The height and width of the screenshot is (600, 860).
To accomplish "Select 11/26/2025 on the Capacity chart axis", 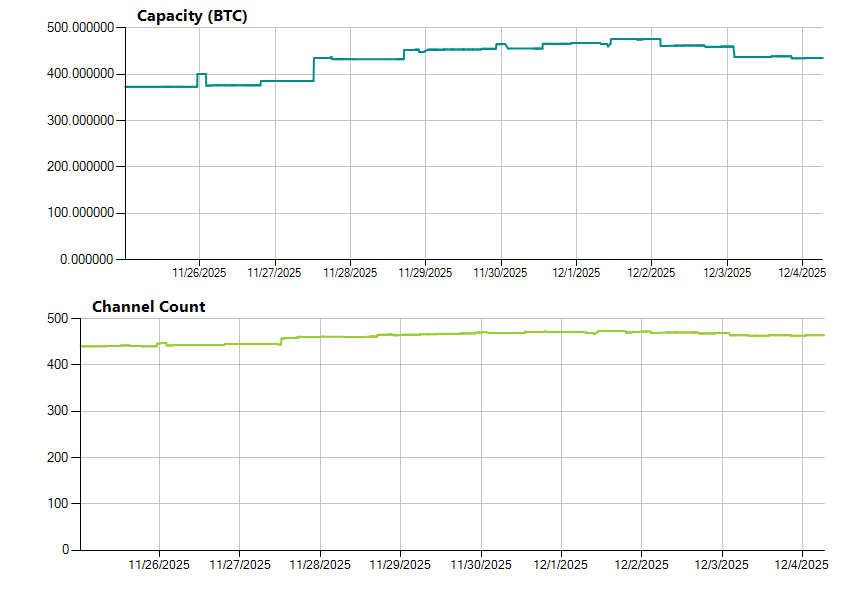I will pos(199,272).
